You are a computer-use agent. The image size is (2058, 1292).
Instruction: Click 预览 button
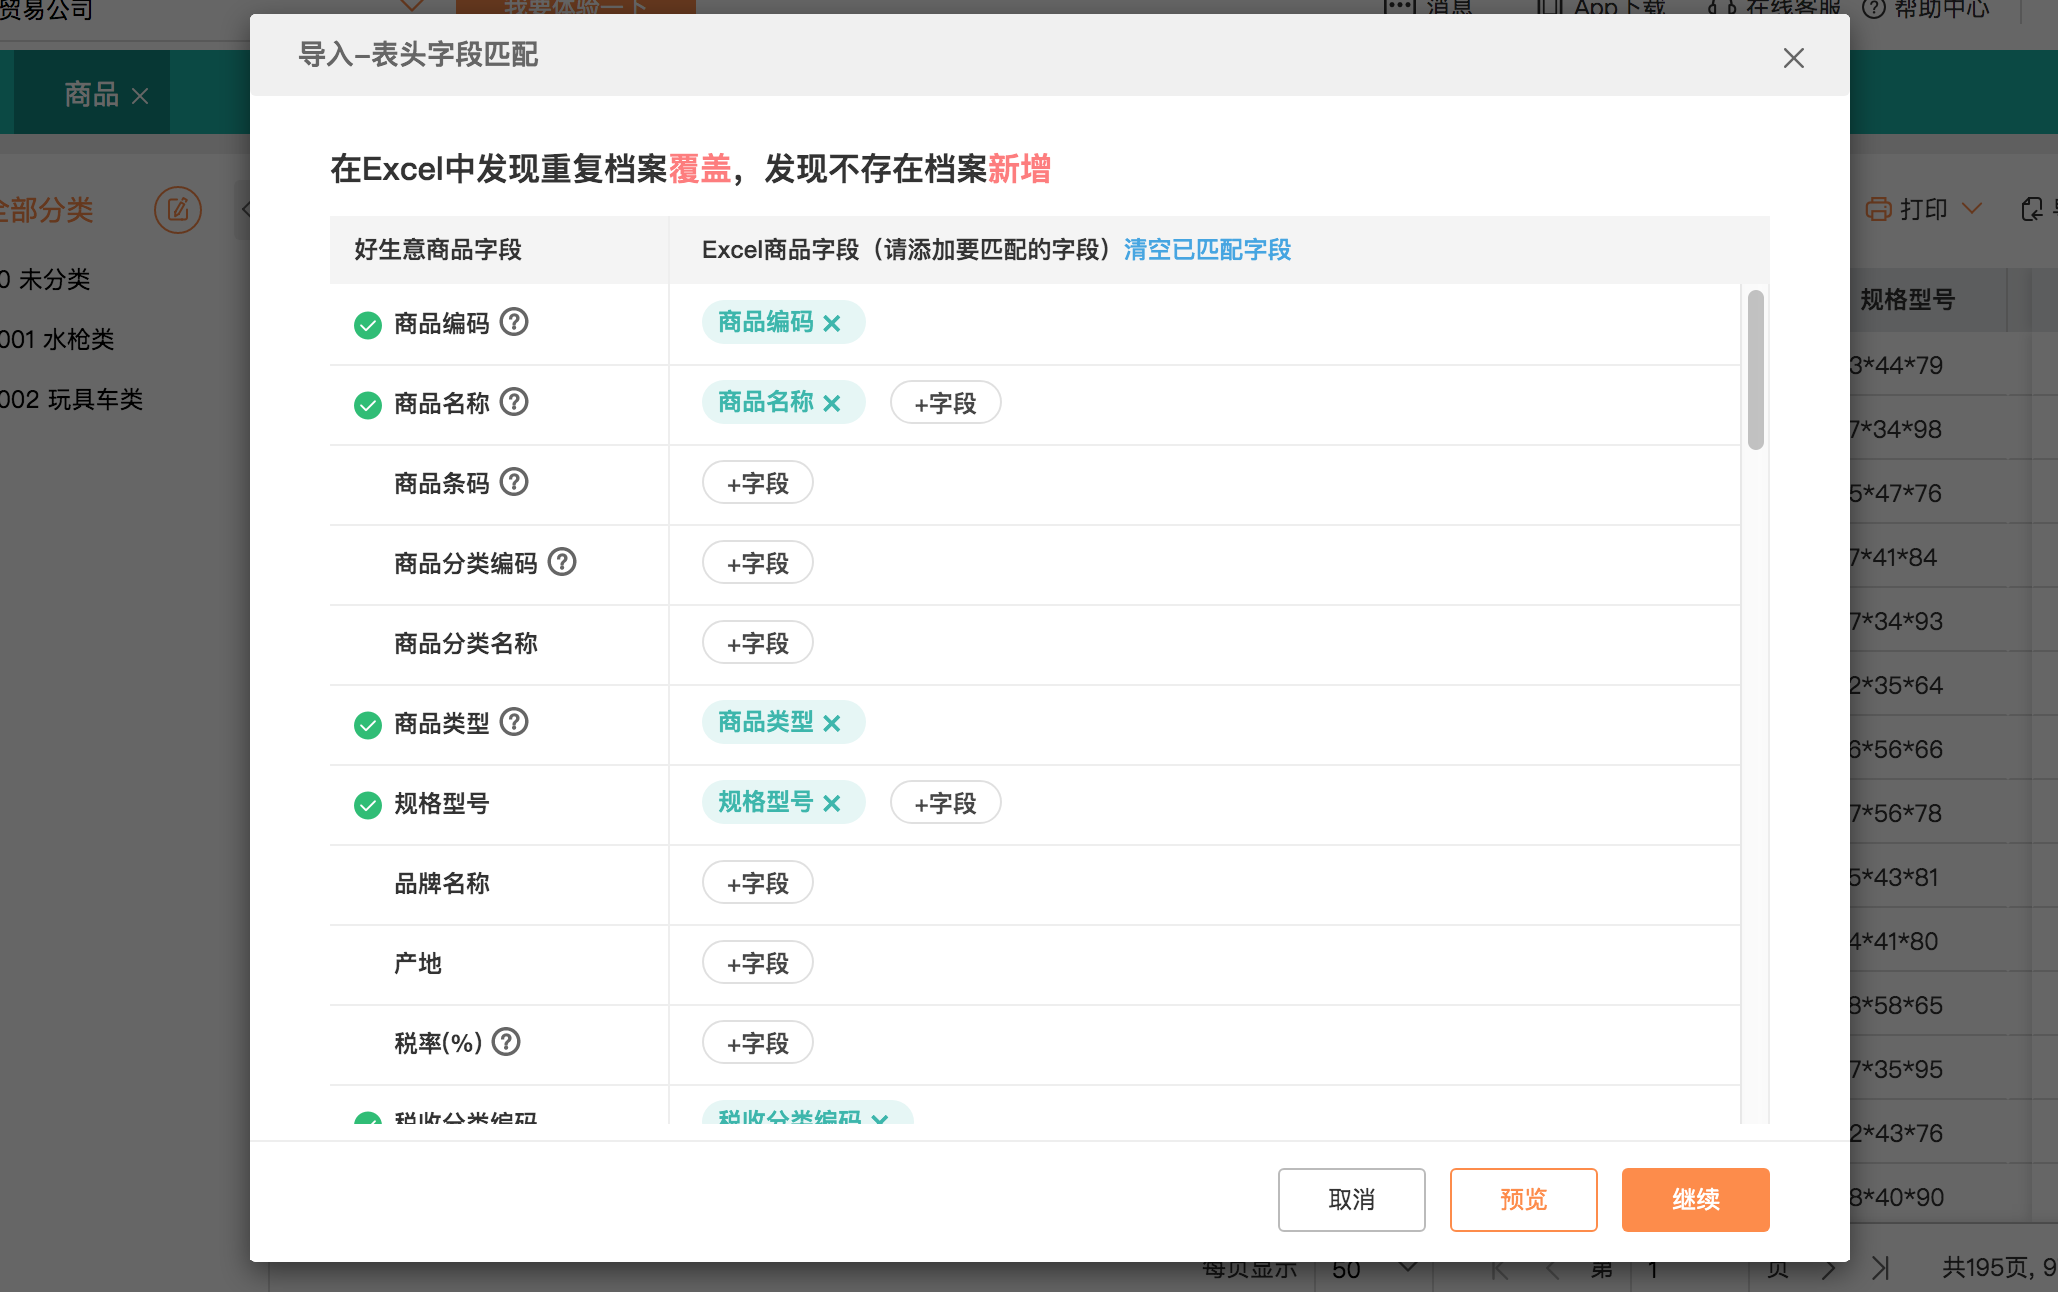coord(1524,1198)
